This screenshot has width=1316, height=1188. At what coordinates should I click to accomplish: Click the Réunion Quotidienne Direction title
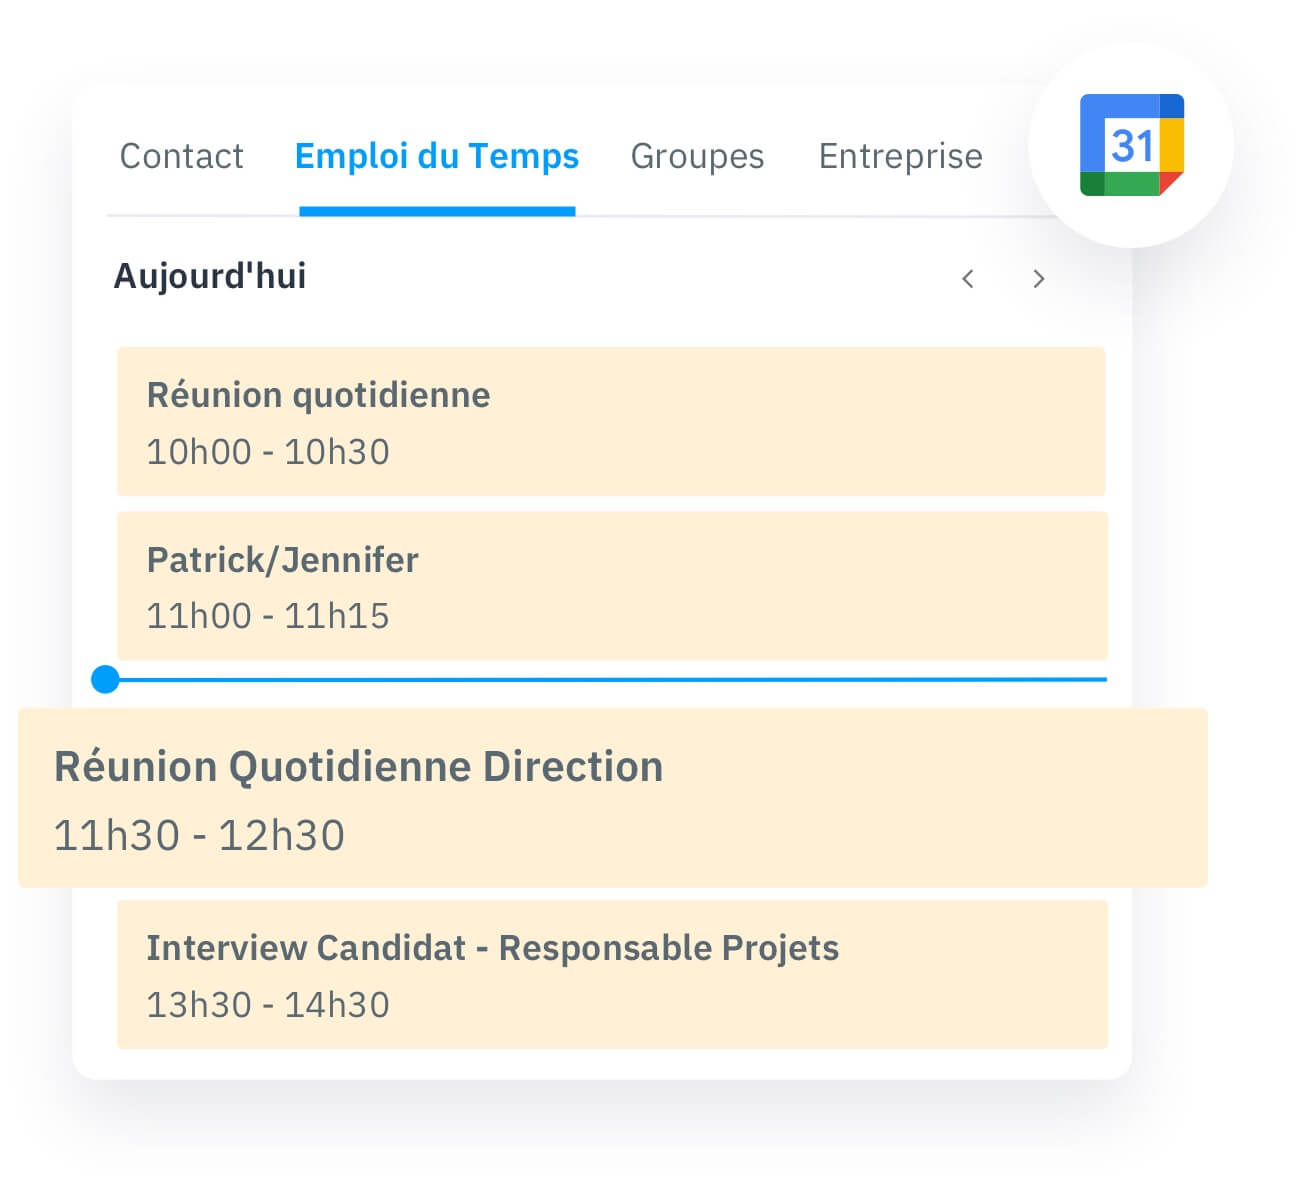(x=358, y=766)
